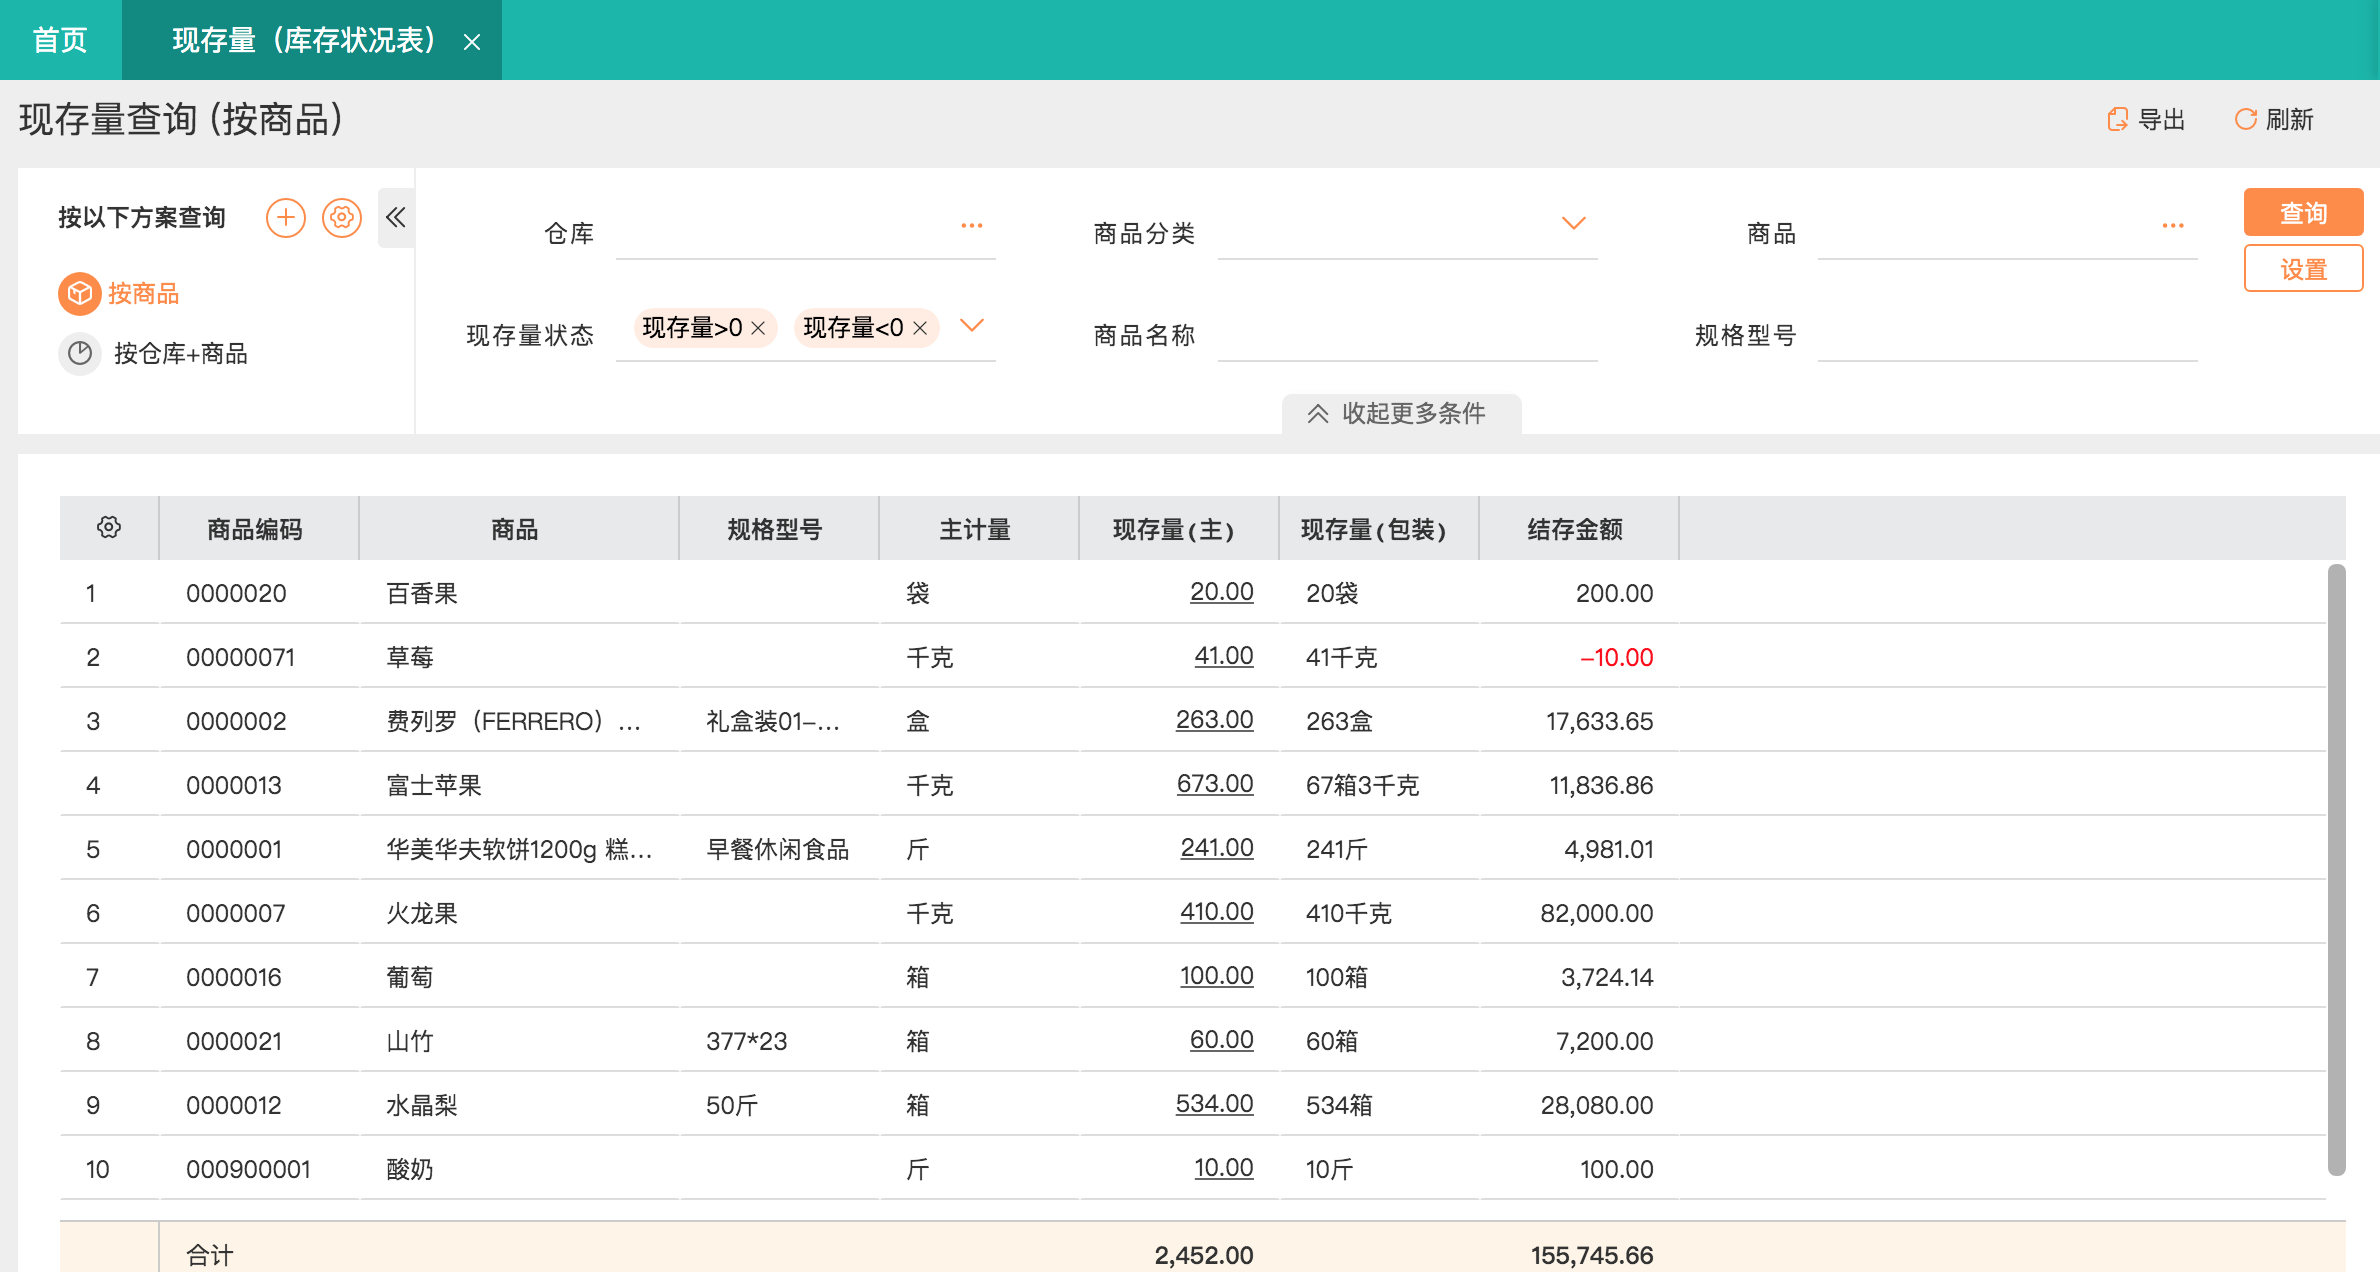Image resolution: width=2380 pixels, height=1272 pixels.
Task: Click the add scheme plus icon
Action: [286, 219]
